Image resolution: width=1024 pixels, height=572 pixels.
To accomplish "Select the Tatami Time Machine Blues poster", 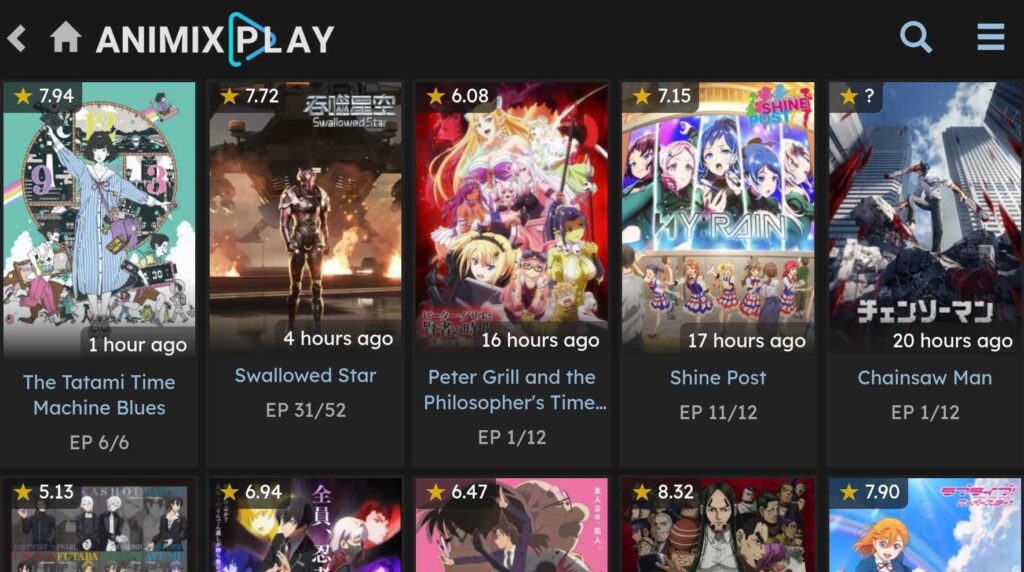I will tap(99, 221).
